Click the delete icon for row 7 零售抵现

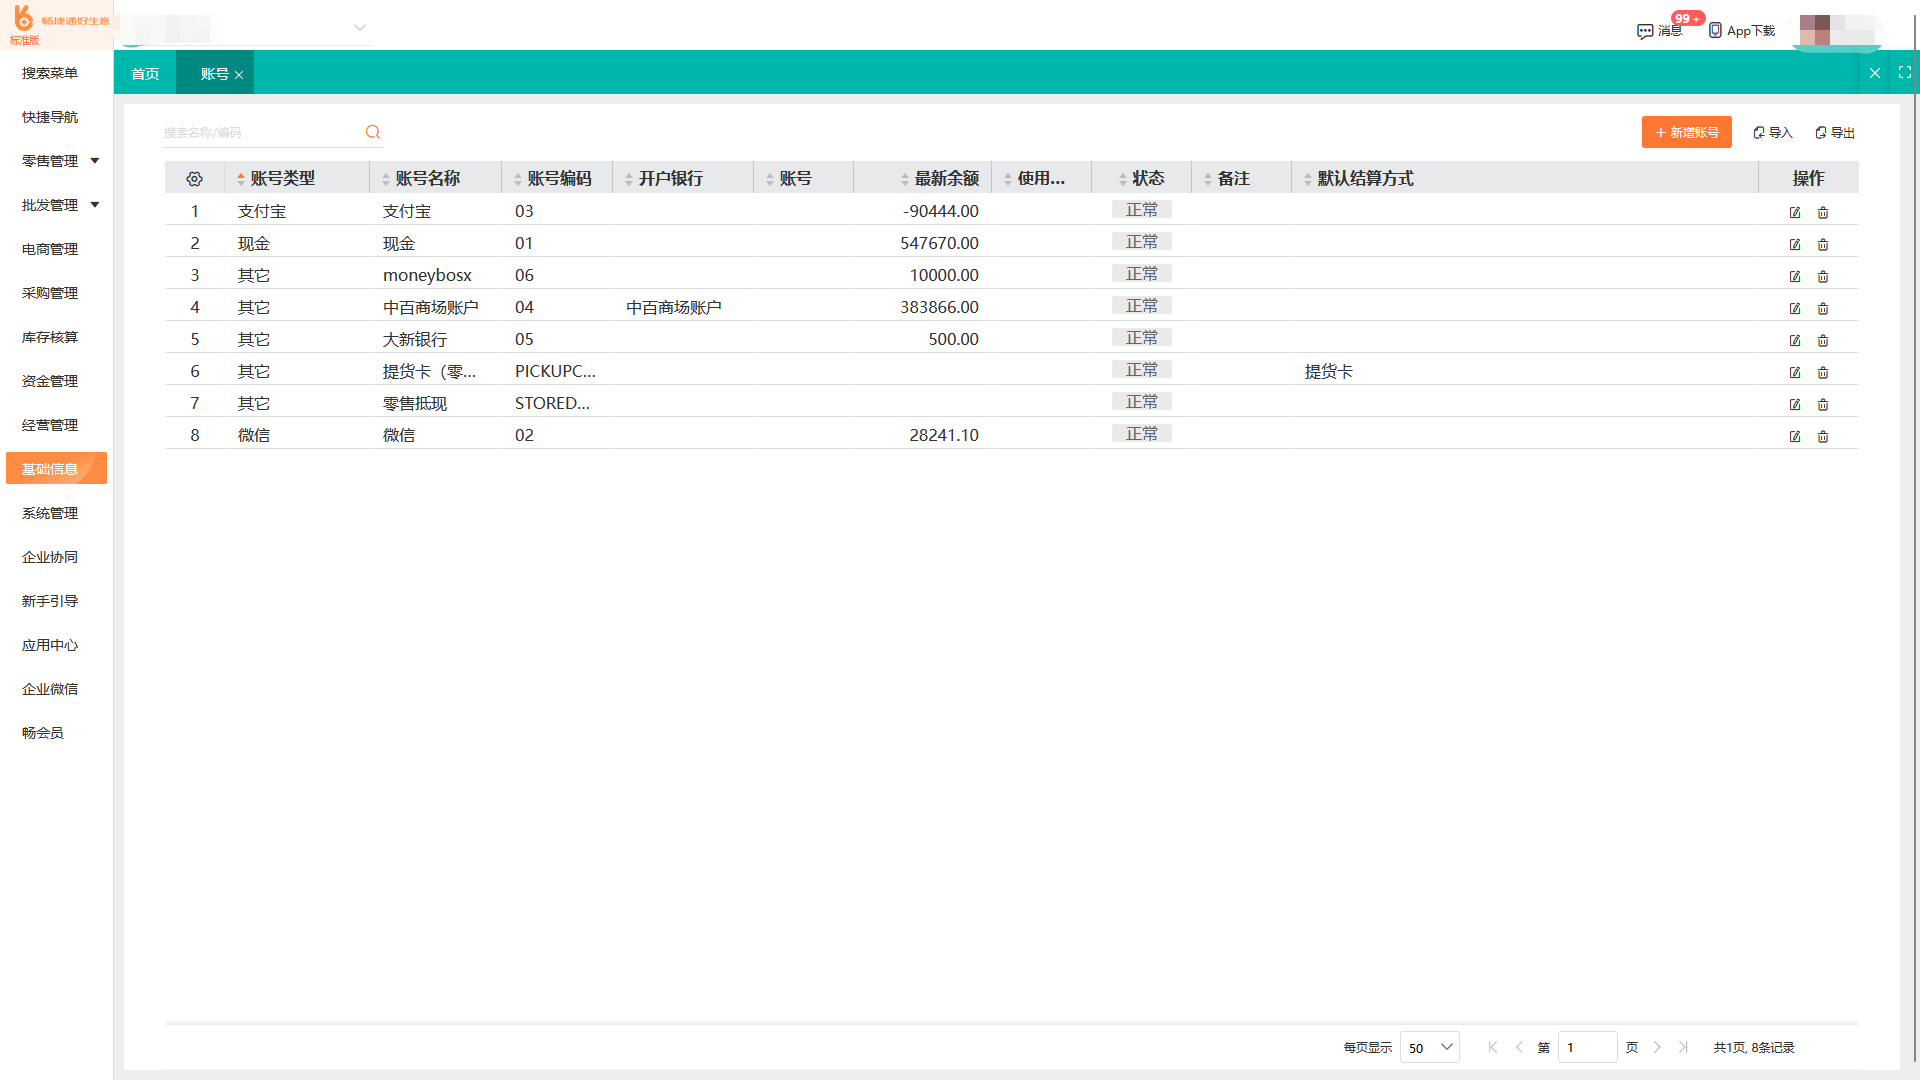coord(1822,402)
